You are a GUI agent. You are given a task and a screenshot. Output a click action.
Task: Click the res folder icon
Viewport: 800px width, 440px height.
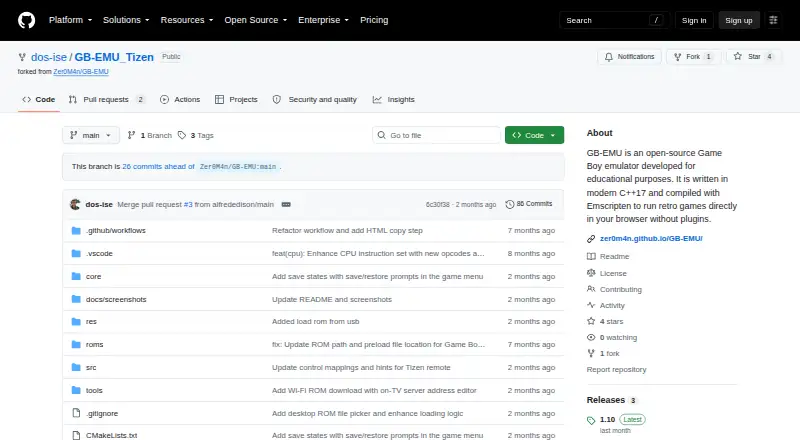coord(76,322)
